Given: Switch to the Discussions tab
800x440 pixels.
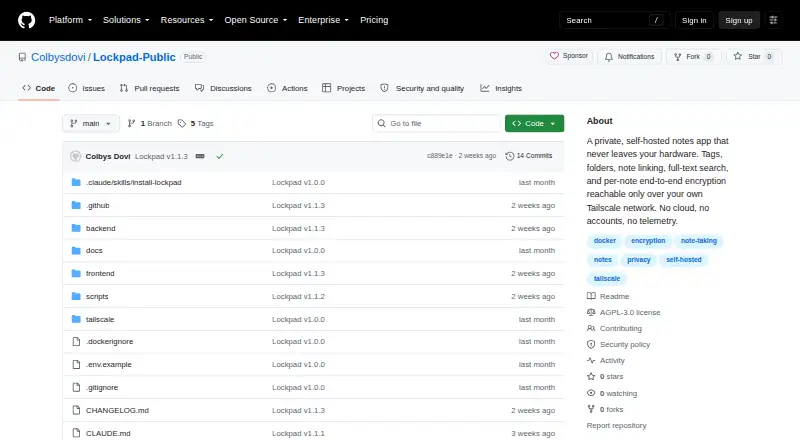Looking at the screenshot, I should coord(223,88).
